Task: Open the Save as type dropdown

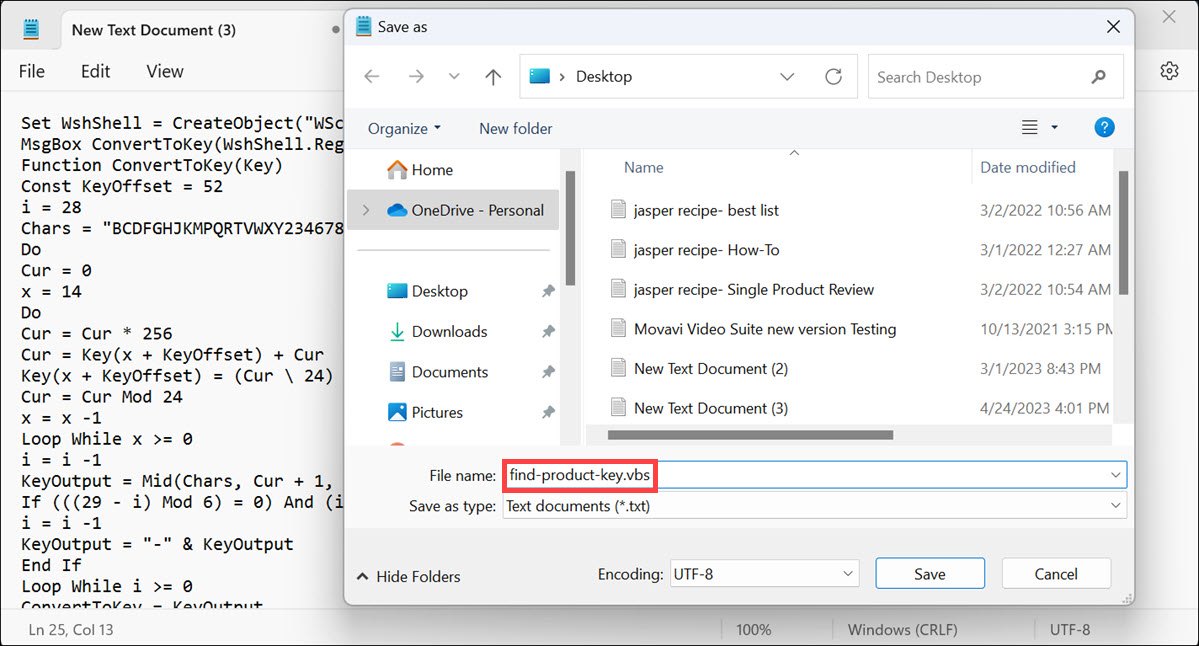Action: (x=1117, y=506)
